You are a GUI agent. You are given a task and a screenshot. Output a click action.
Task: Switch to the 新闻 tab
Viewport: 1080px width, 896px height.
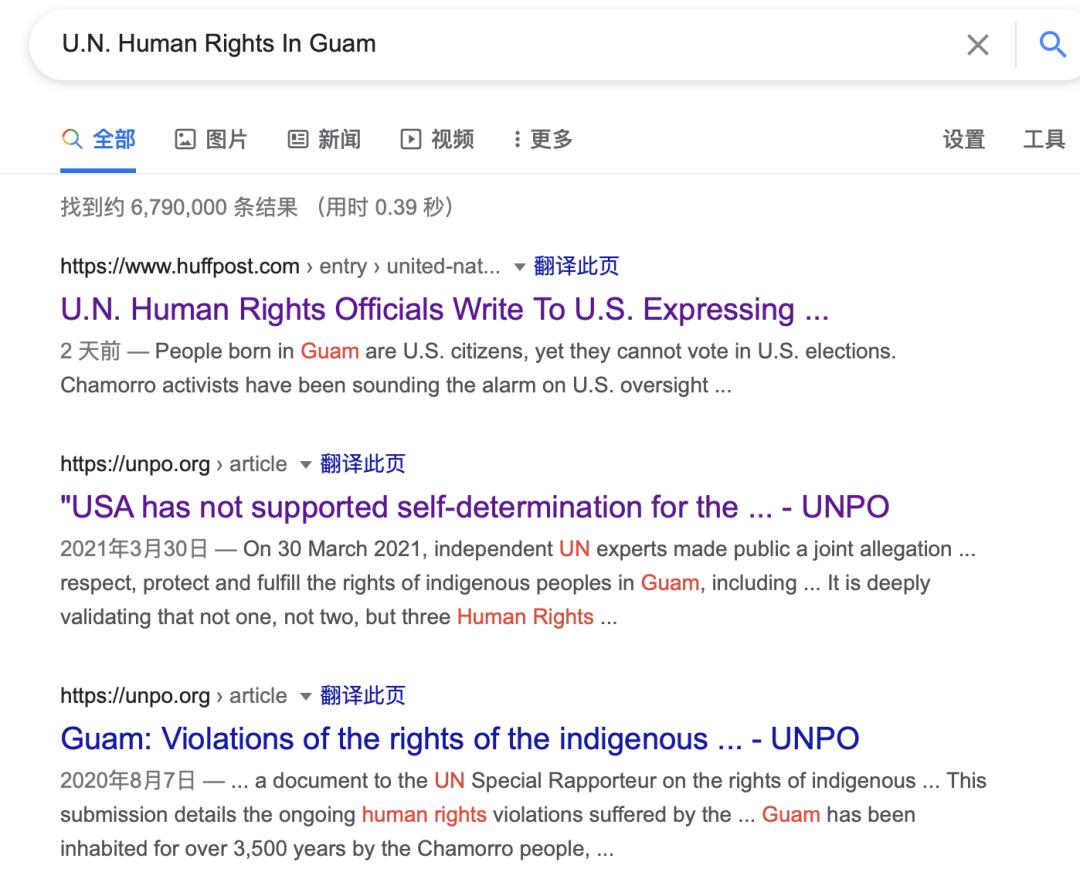(338, 139)
